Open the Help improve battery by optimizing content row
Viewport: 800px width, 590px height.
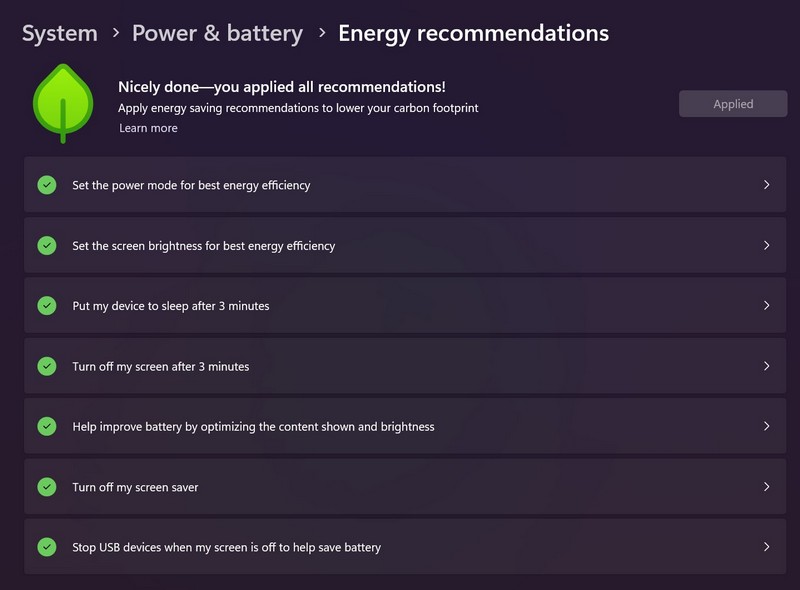(x=405, y=426)
